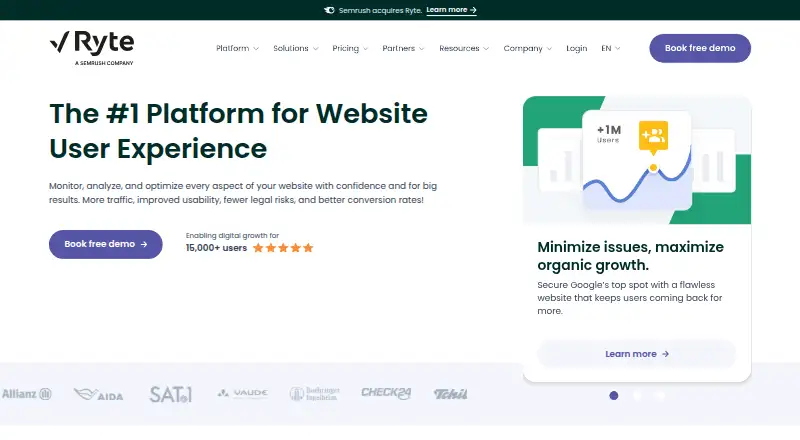Image resolution: width=800 pixels, height=440 pixels.
Task: Click the Semrush icon in the top banner
Action: [329, 10]
